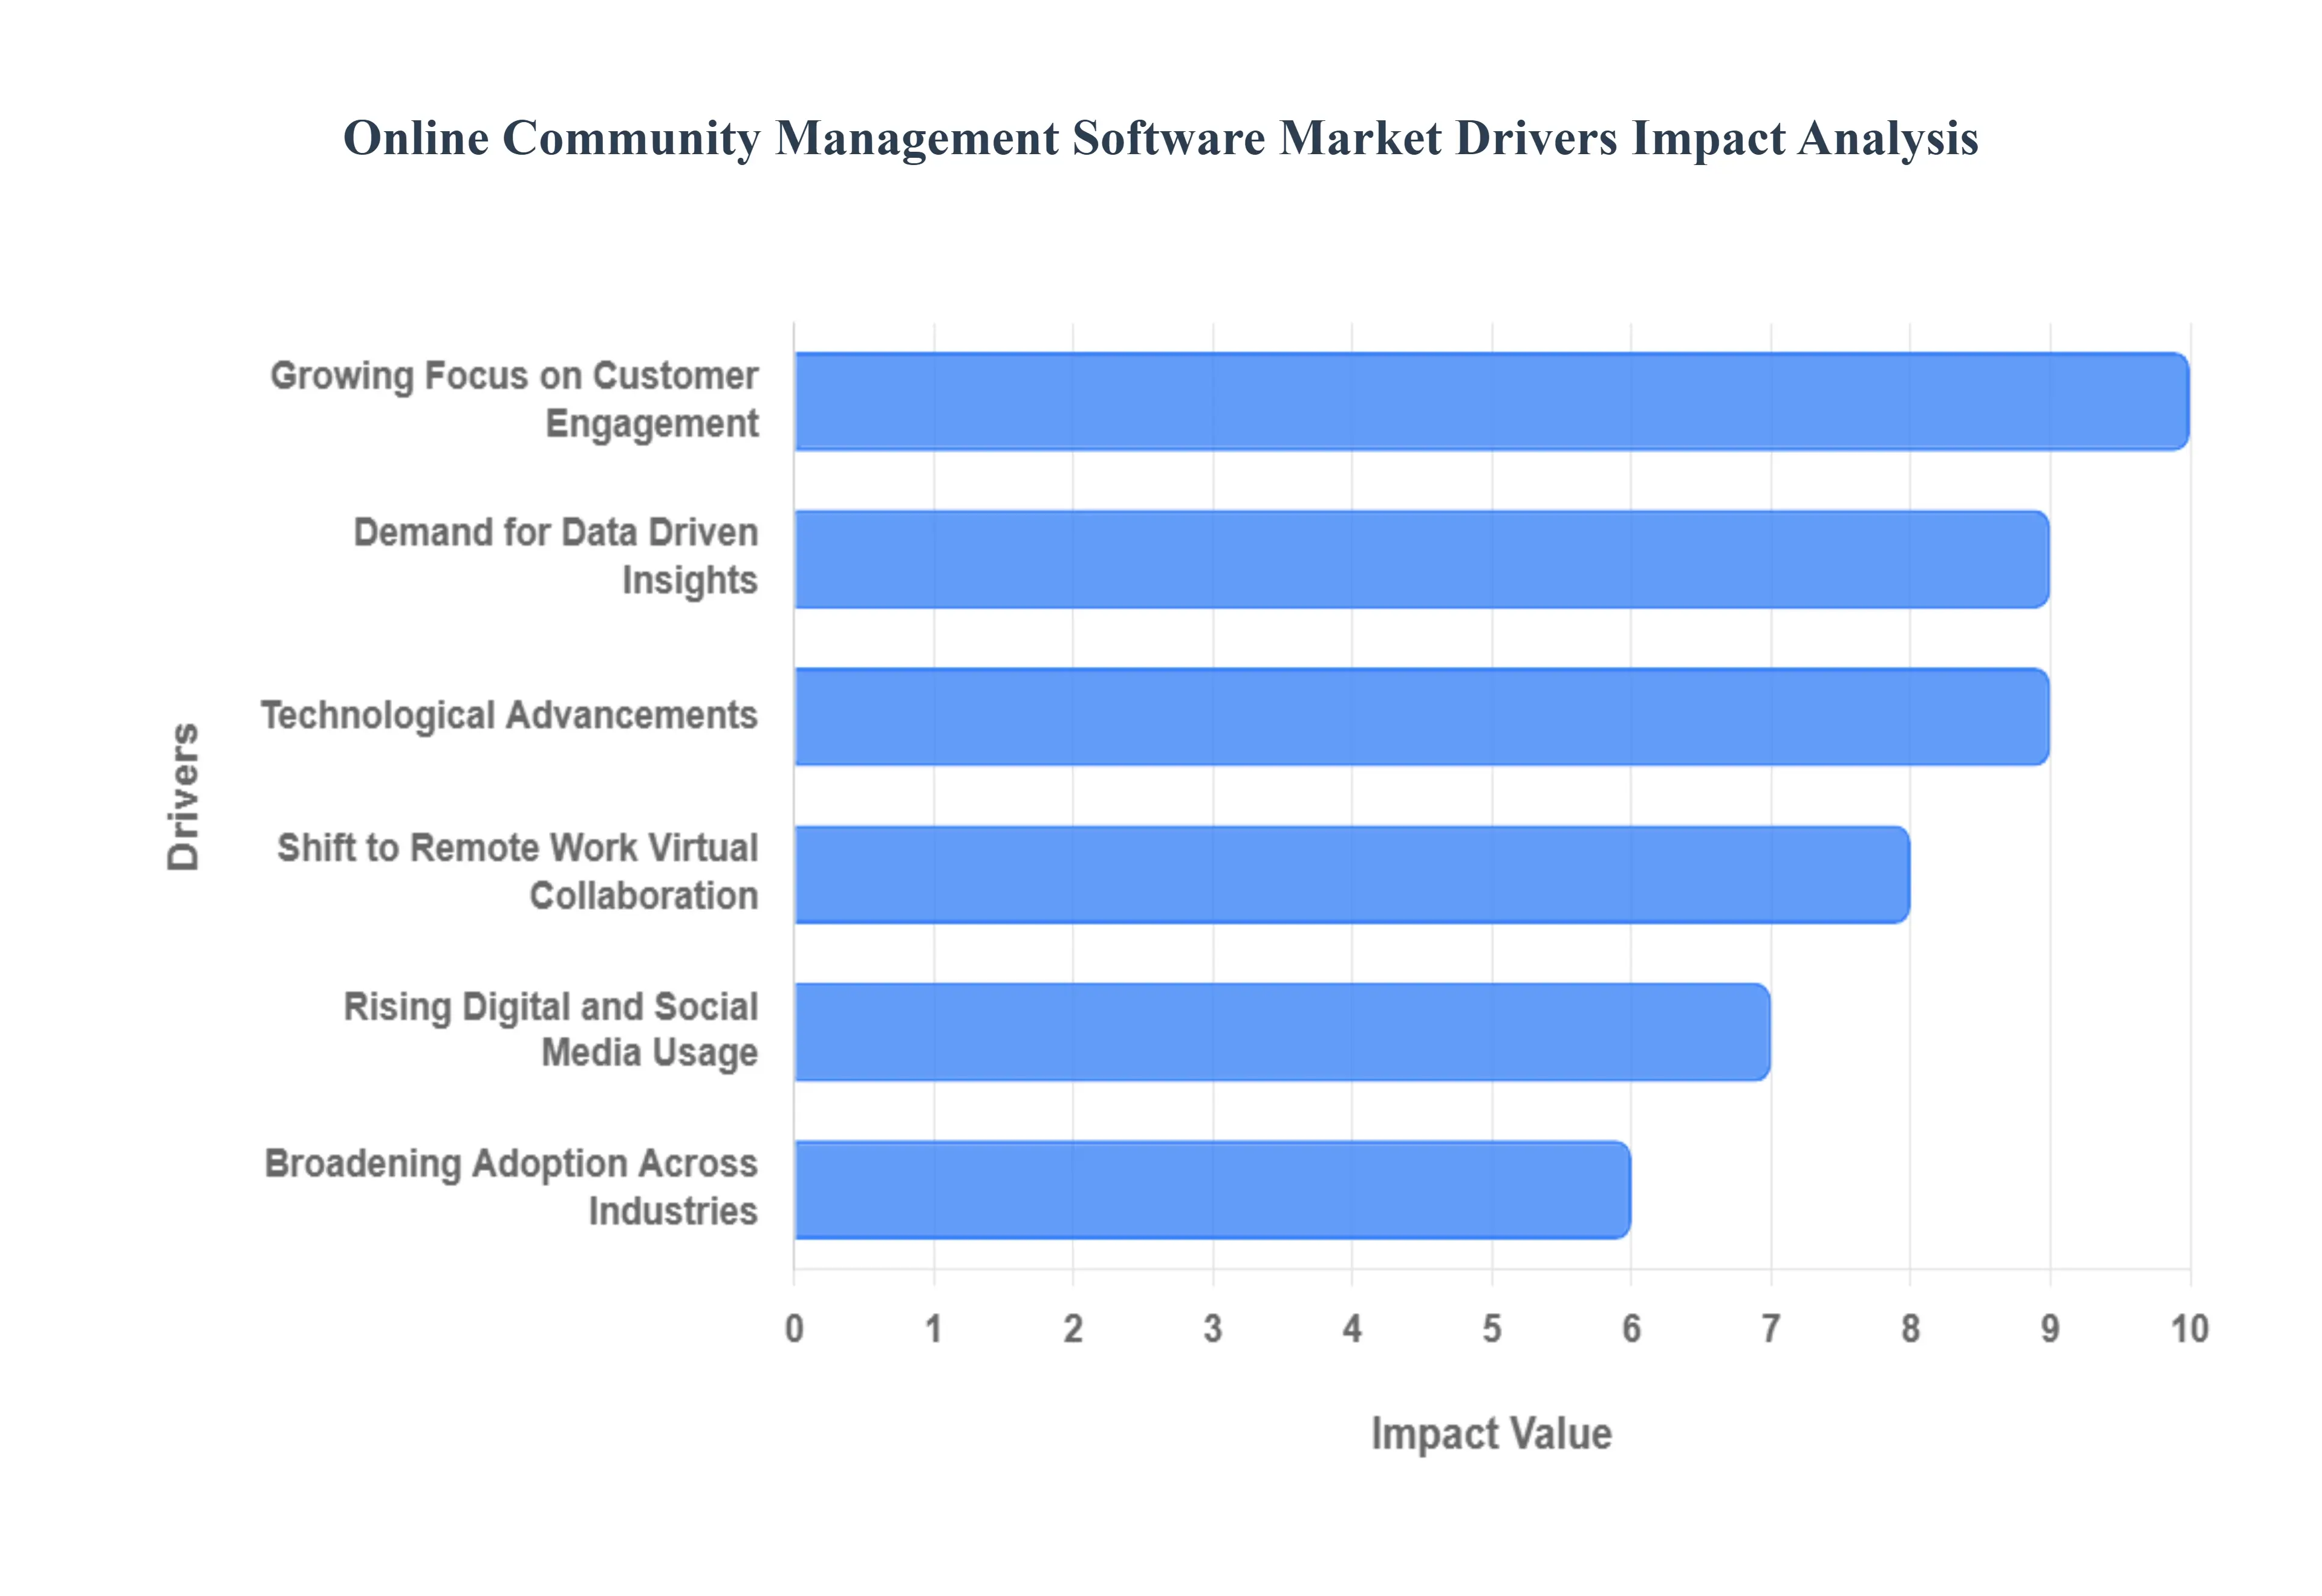Click the 0 tick on x-axis

pyautogui.click(x=794, y=1329)
